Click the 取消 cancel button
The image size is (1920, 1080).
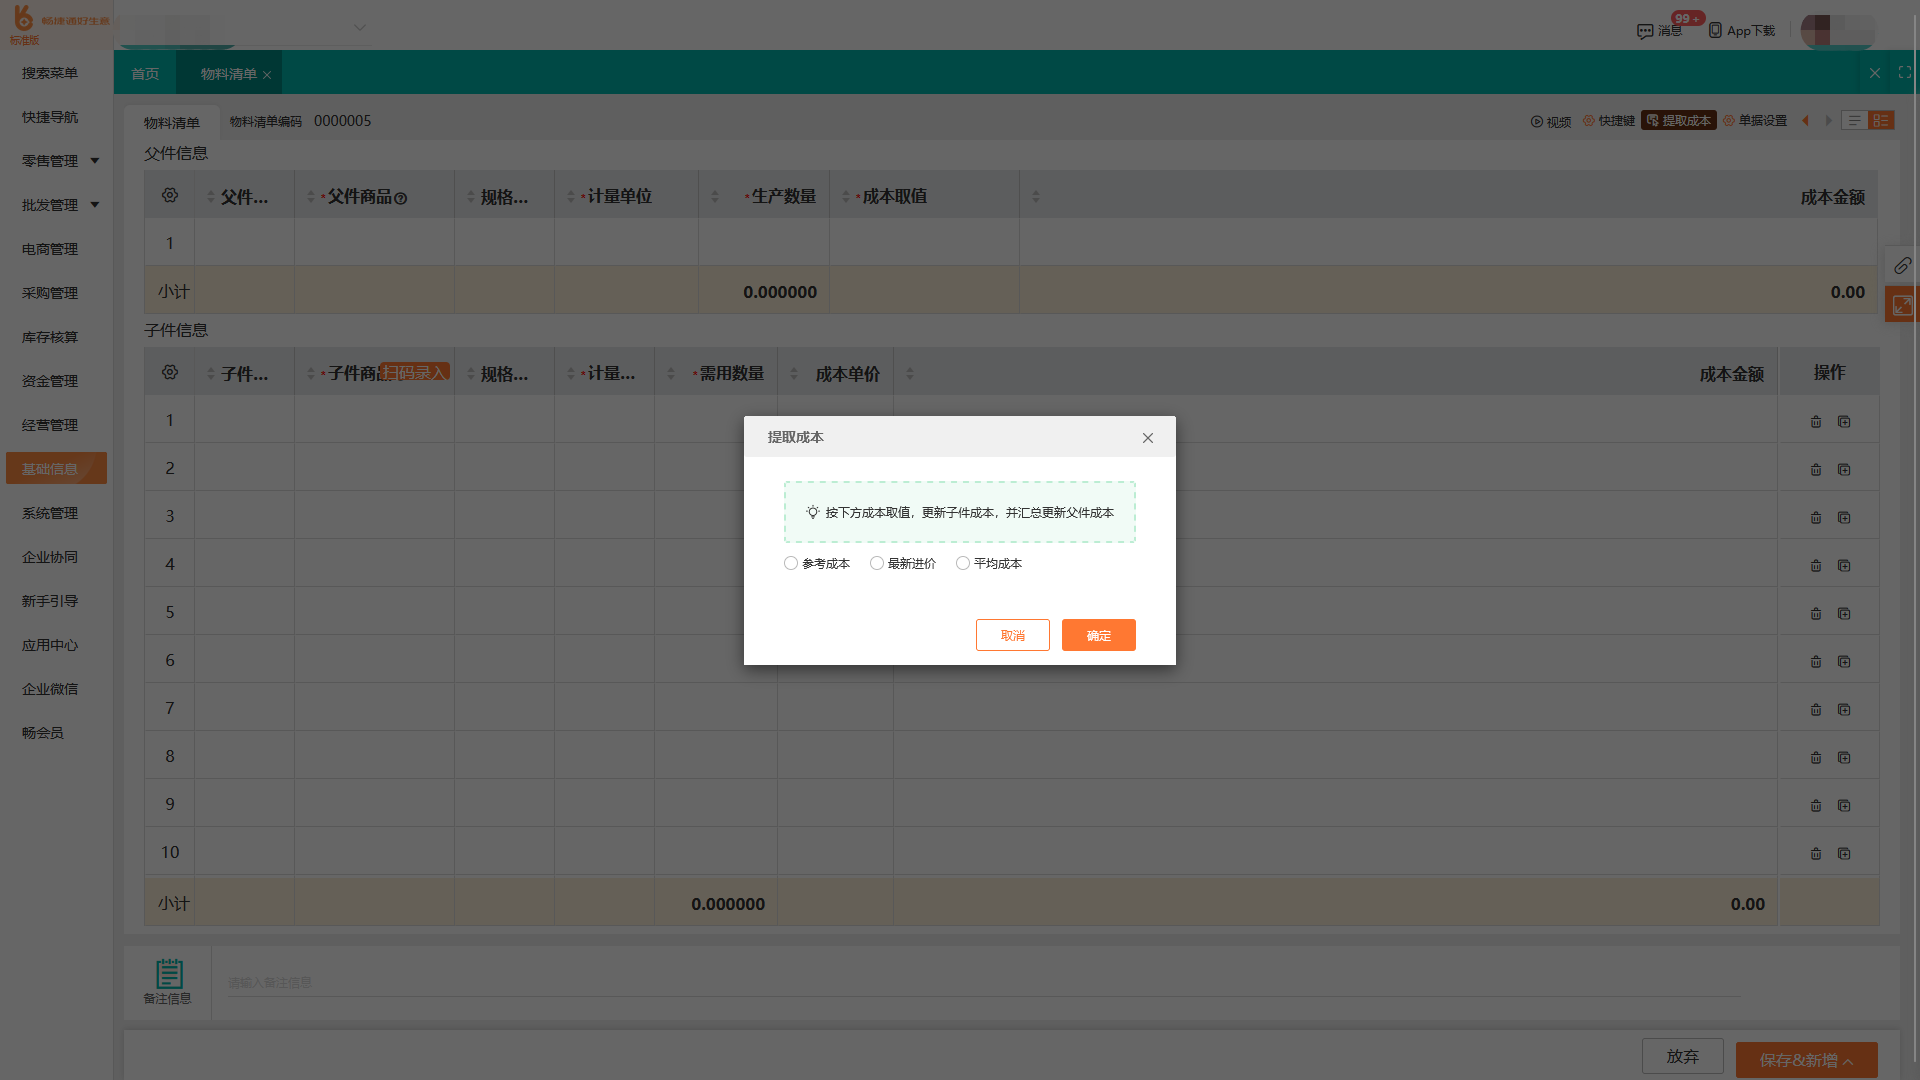[x=1013, y=636]
